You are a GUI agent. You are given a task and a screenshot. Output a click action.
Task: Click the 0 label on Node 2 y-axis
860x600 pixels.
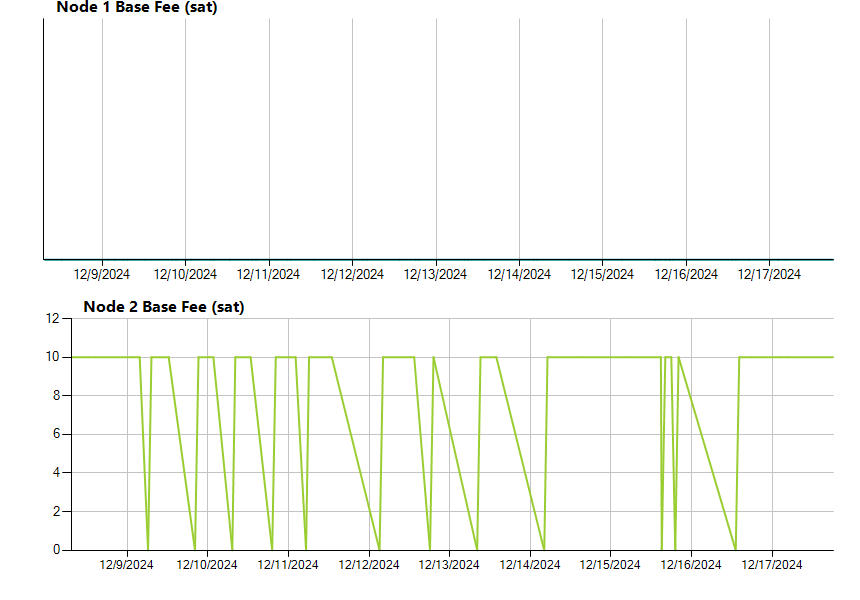point(56,550)
